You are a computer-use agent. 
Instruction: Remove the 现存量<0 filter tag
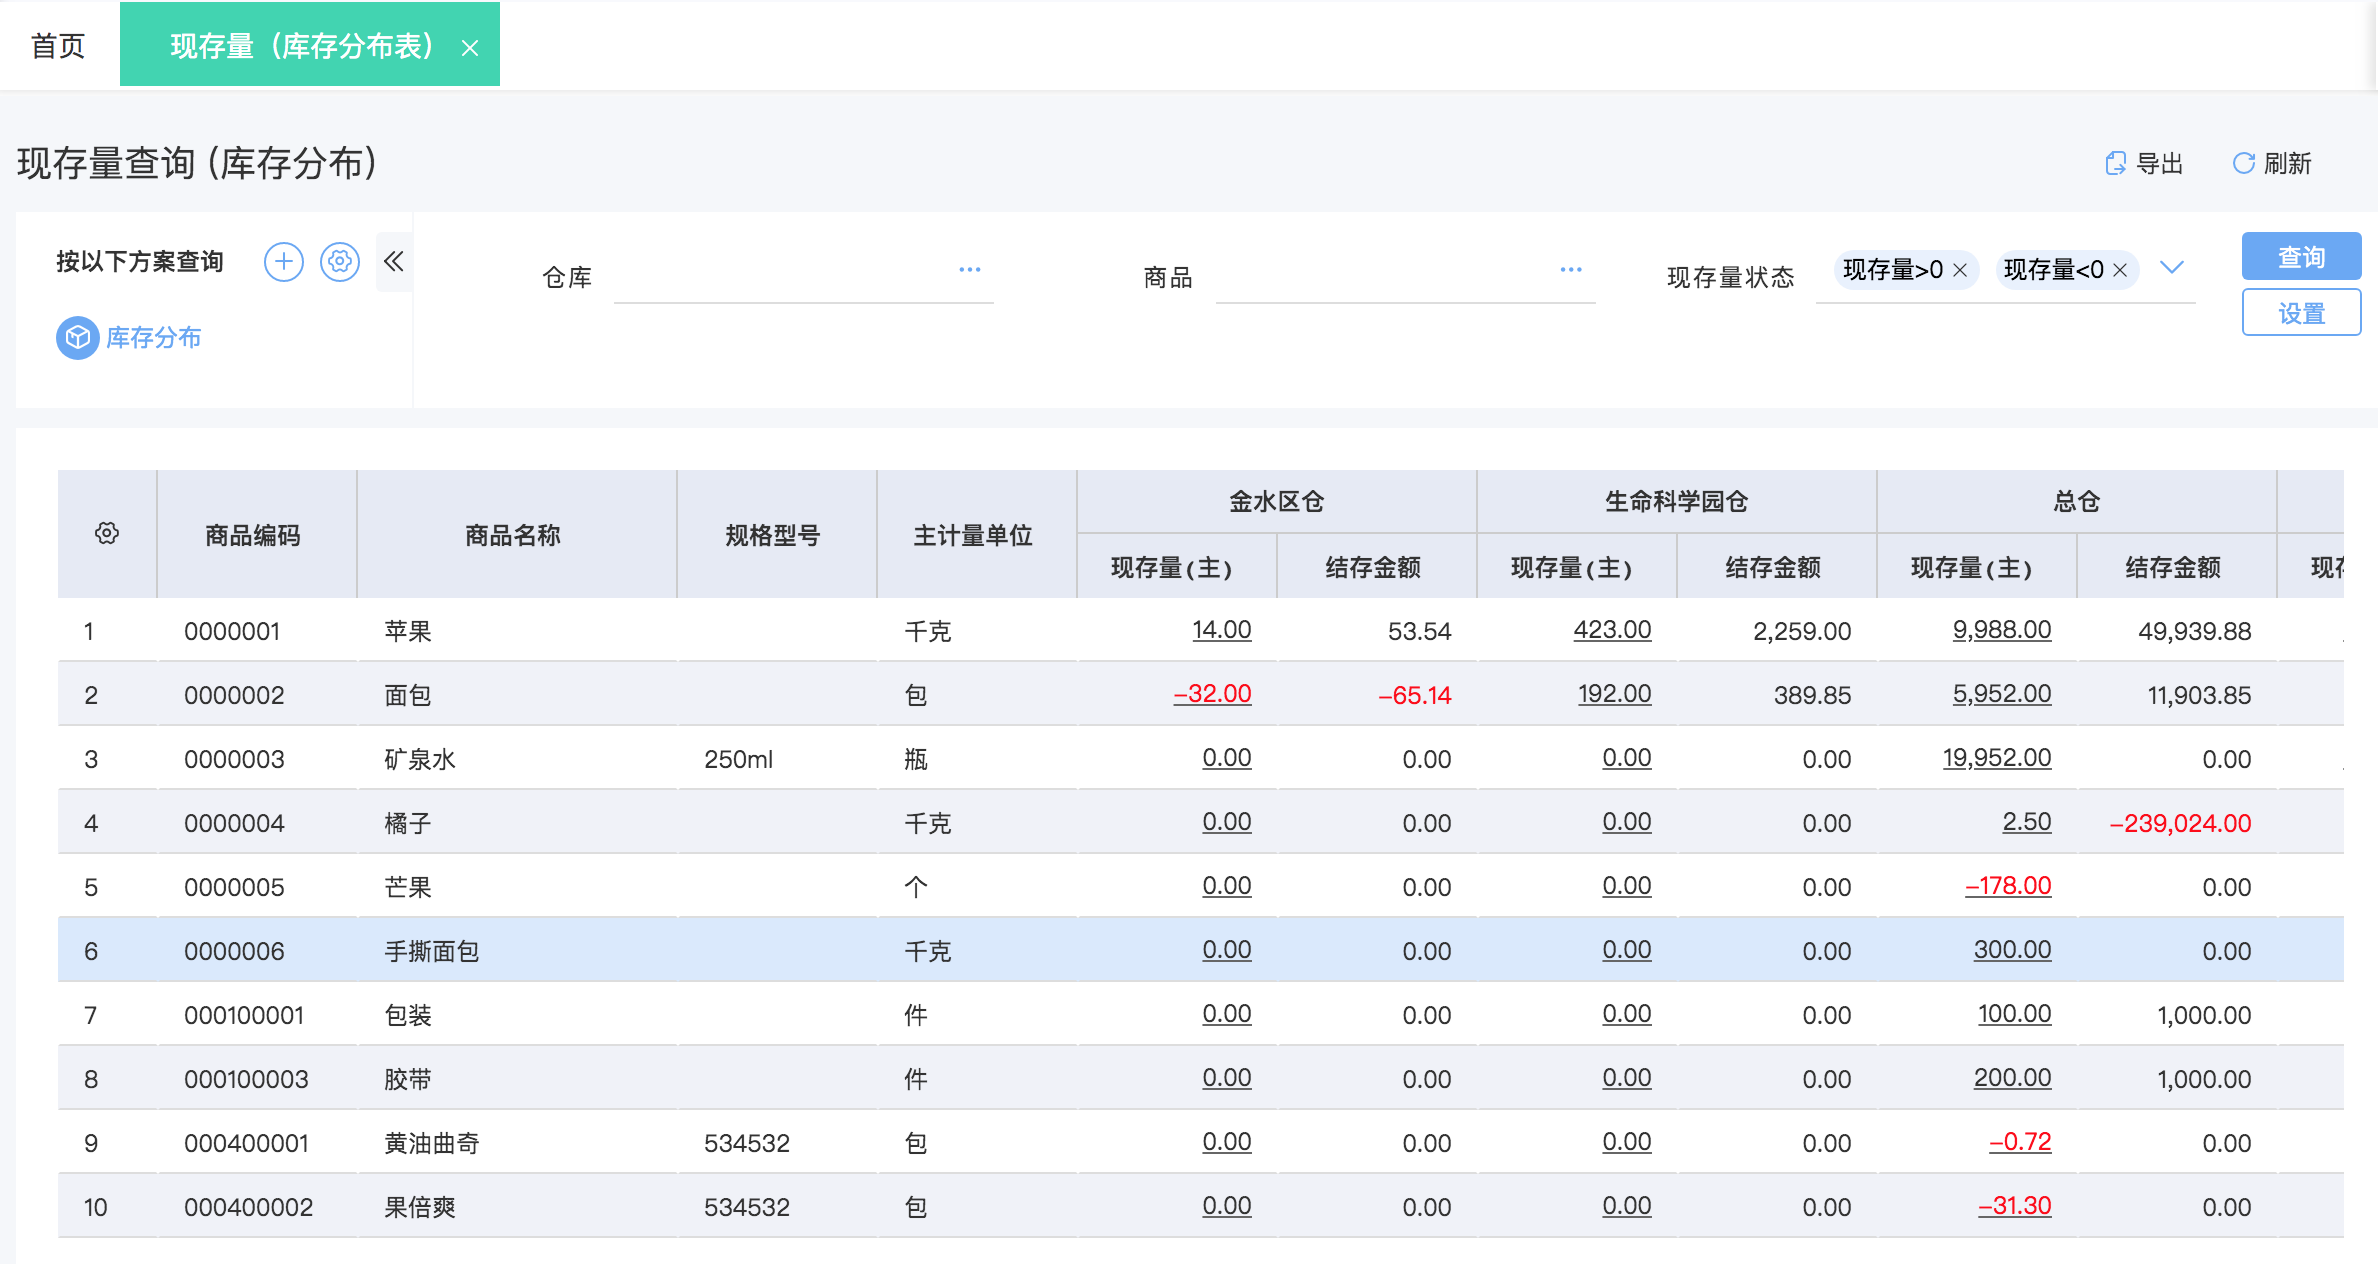coord(2123,267)
